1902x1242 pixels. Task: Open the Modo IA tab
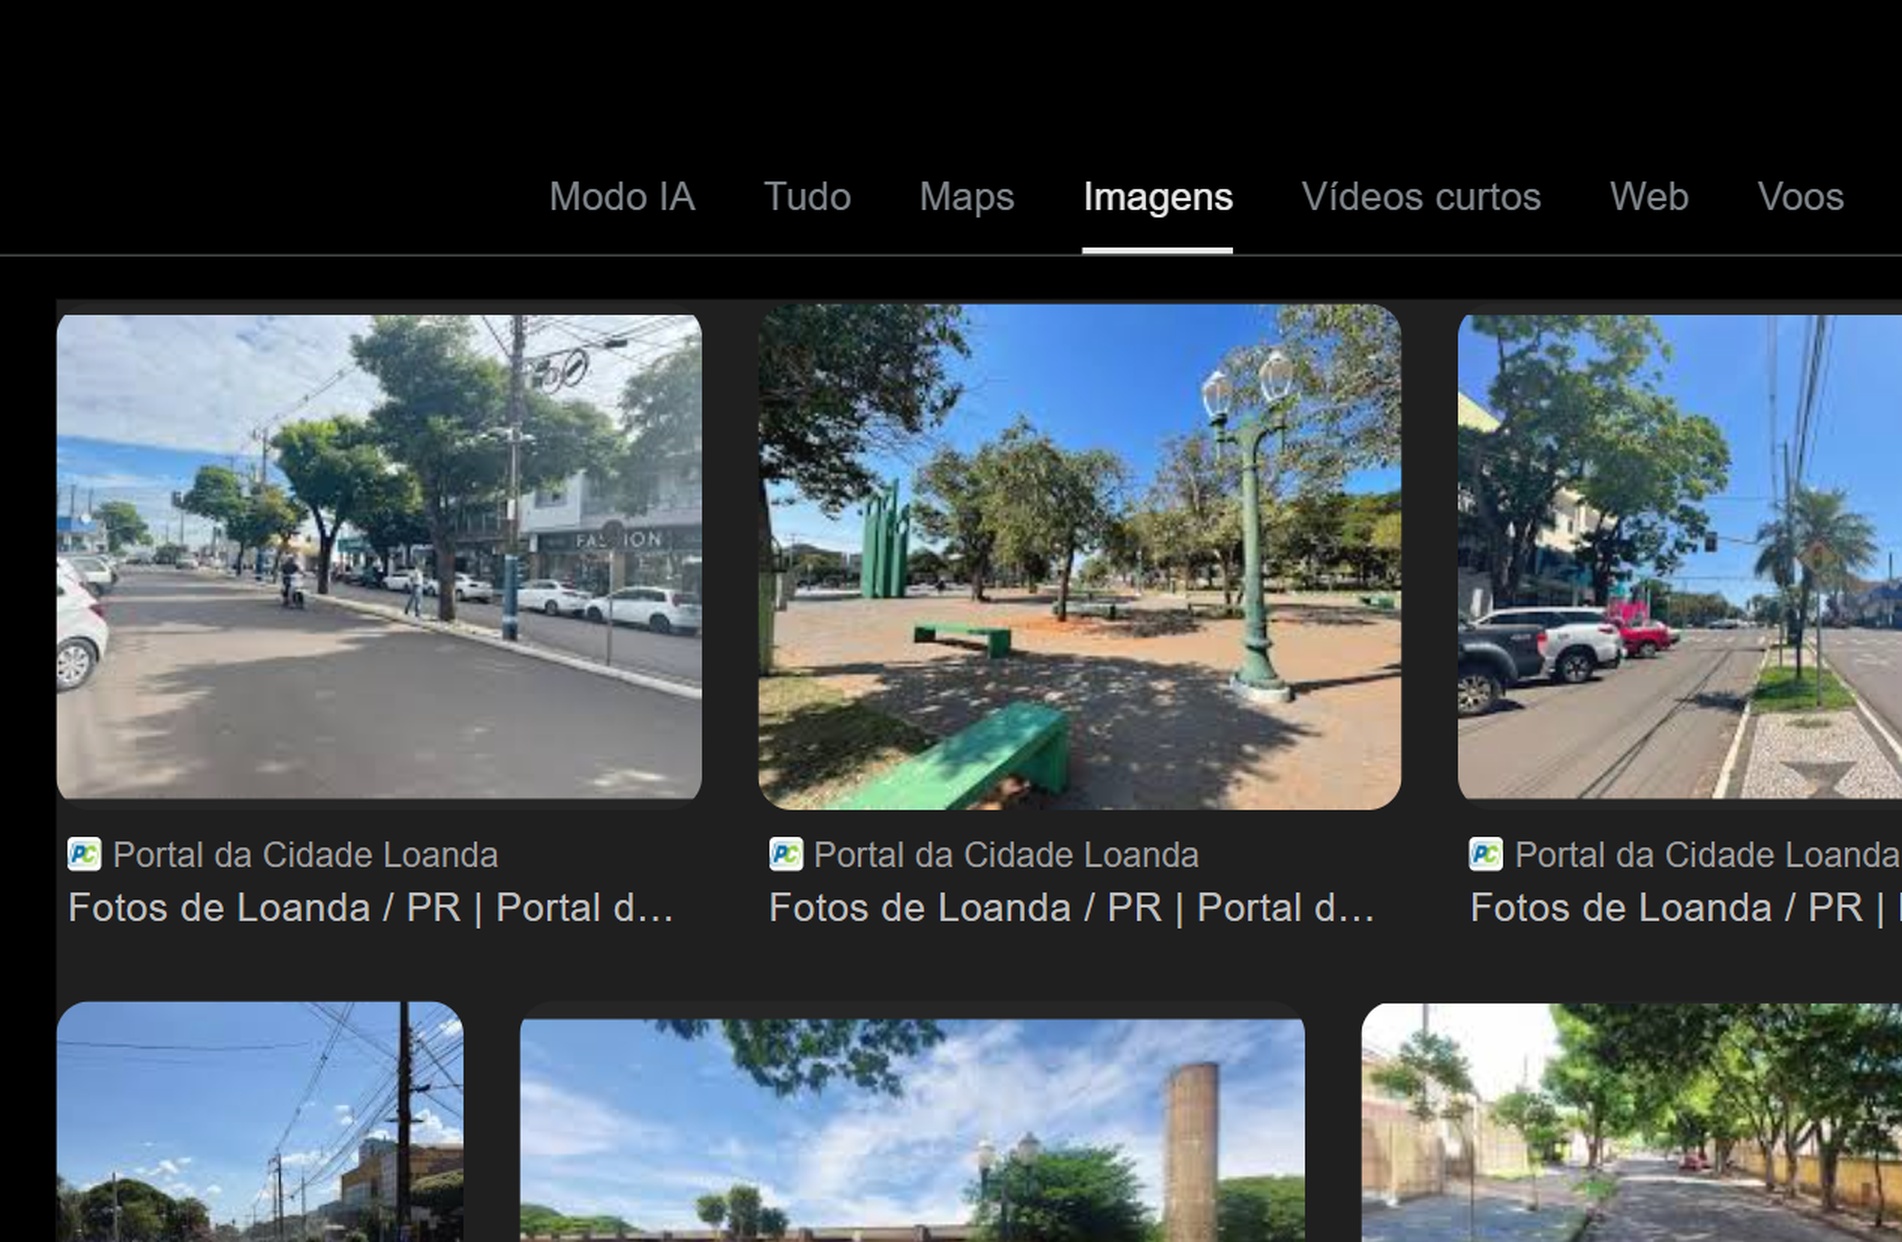[x=621, y=197]
